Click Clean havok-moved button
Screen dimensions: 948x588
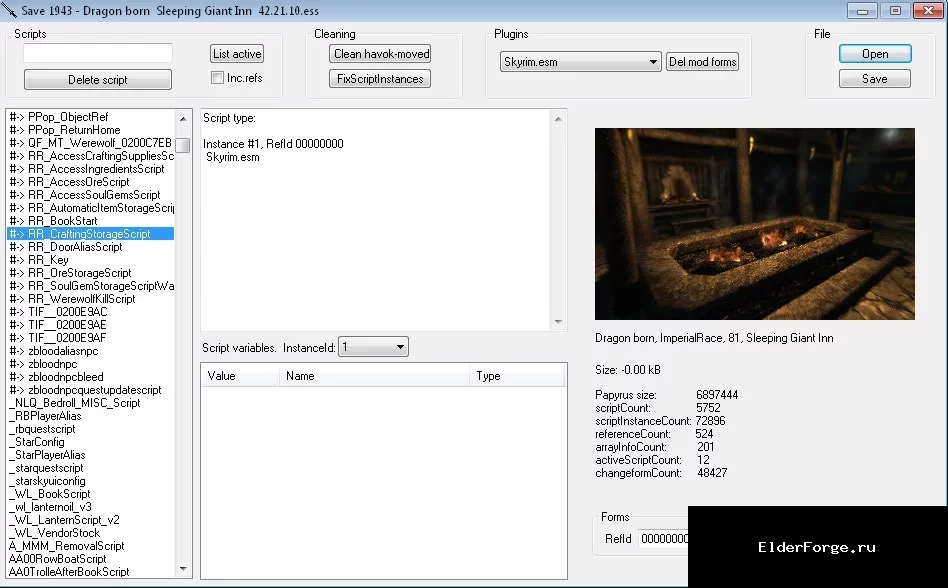point(380,54)
